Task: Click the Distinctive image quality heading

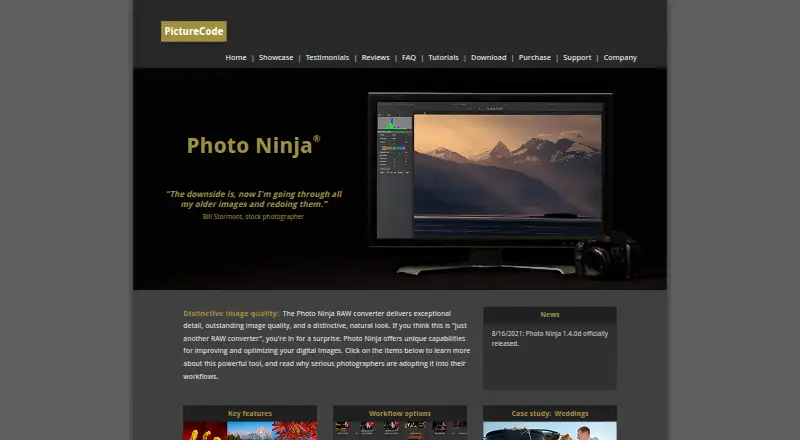Action: pos(231,313)
